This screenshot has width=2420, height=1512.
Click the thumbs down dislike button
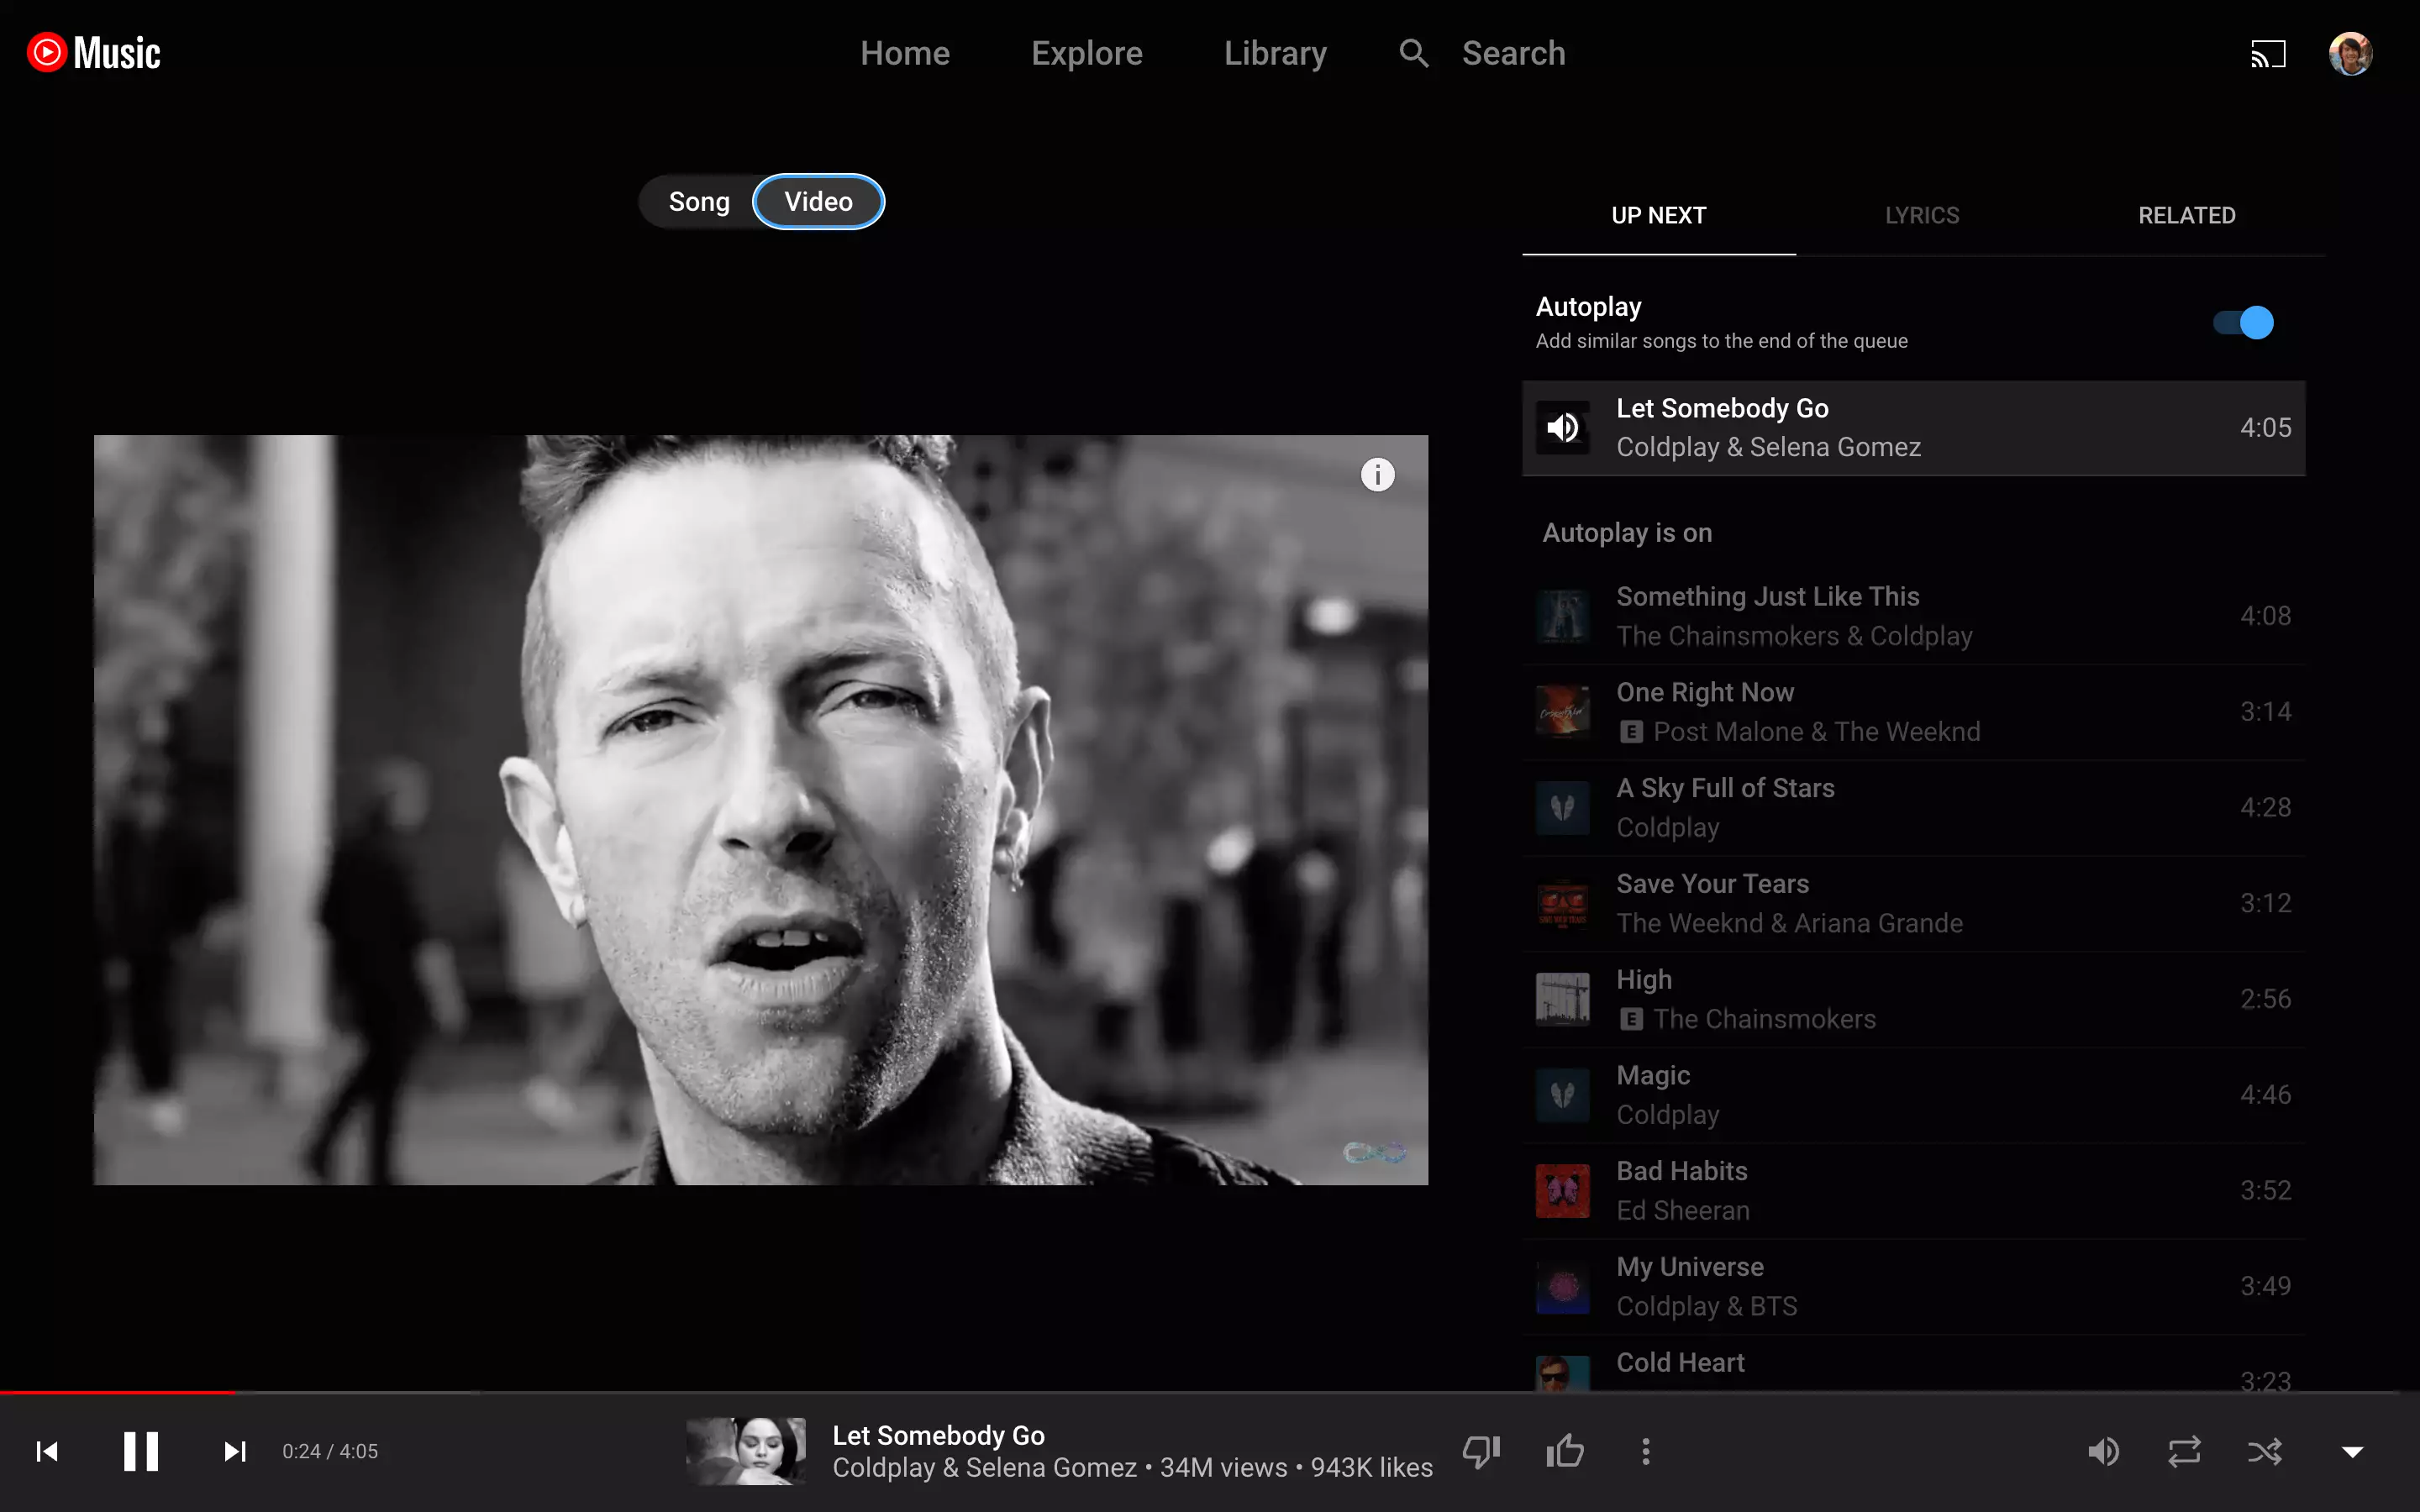(x=1481, y=1451)
